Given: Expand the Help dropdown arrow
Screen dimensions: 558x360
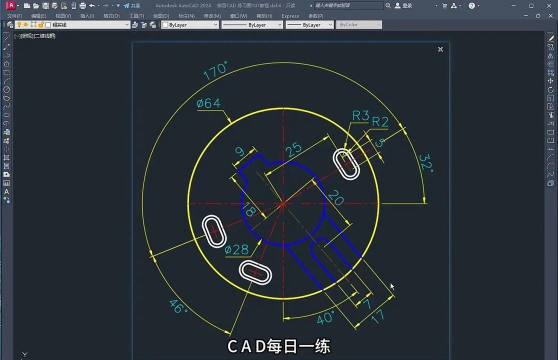Looking at the screenshot, I should coord(479,6).
